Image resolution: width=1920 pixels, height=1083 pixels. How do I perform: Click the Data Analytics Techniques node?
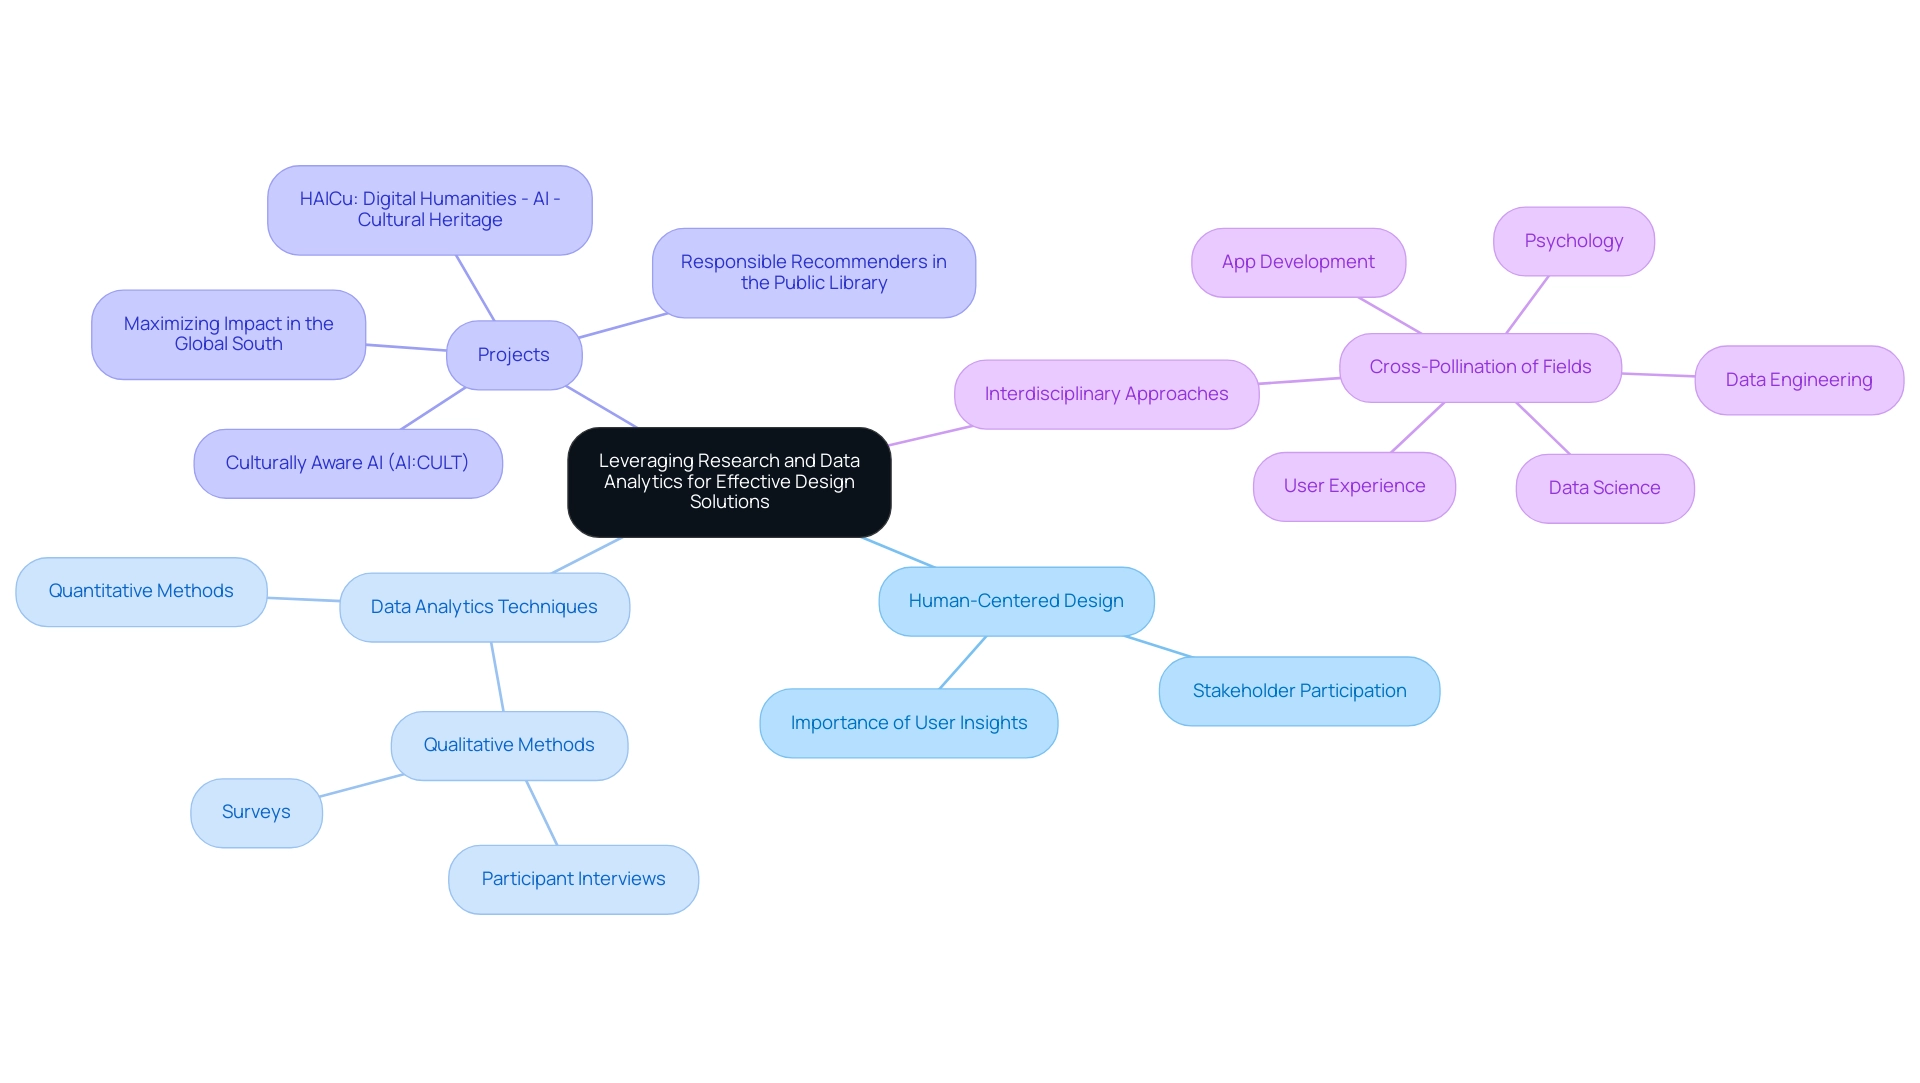tap(484, 605)
